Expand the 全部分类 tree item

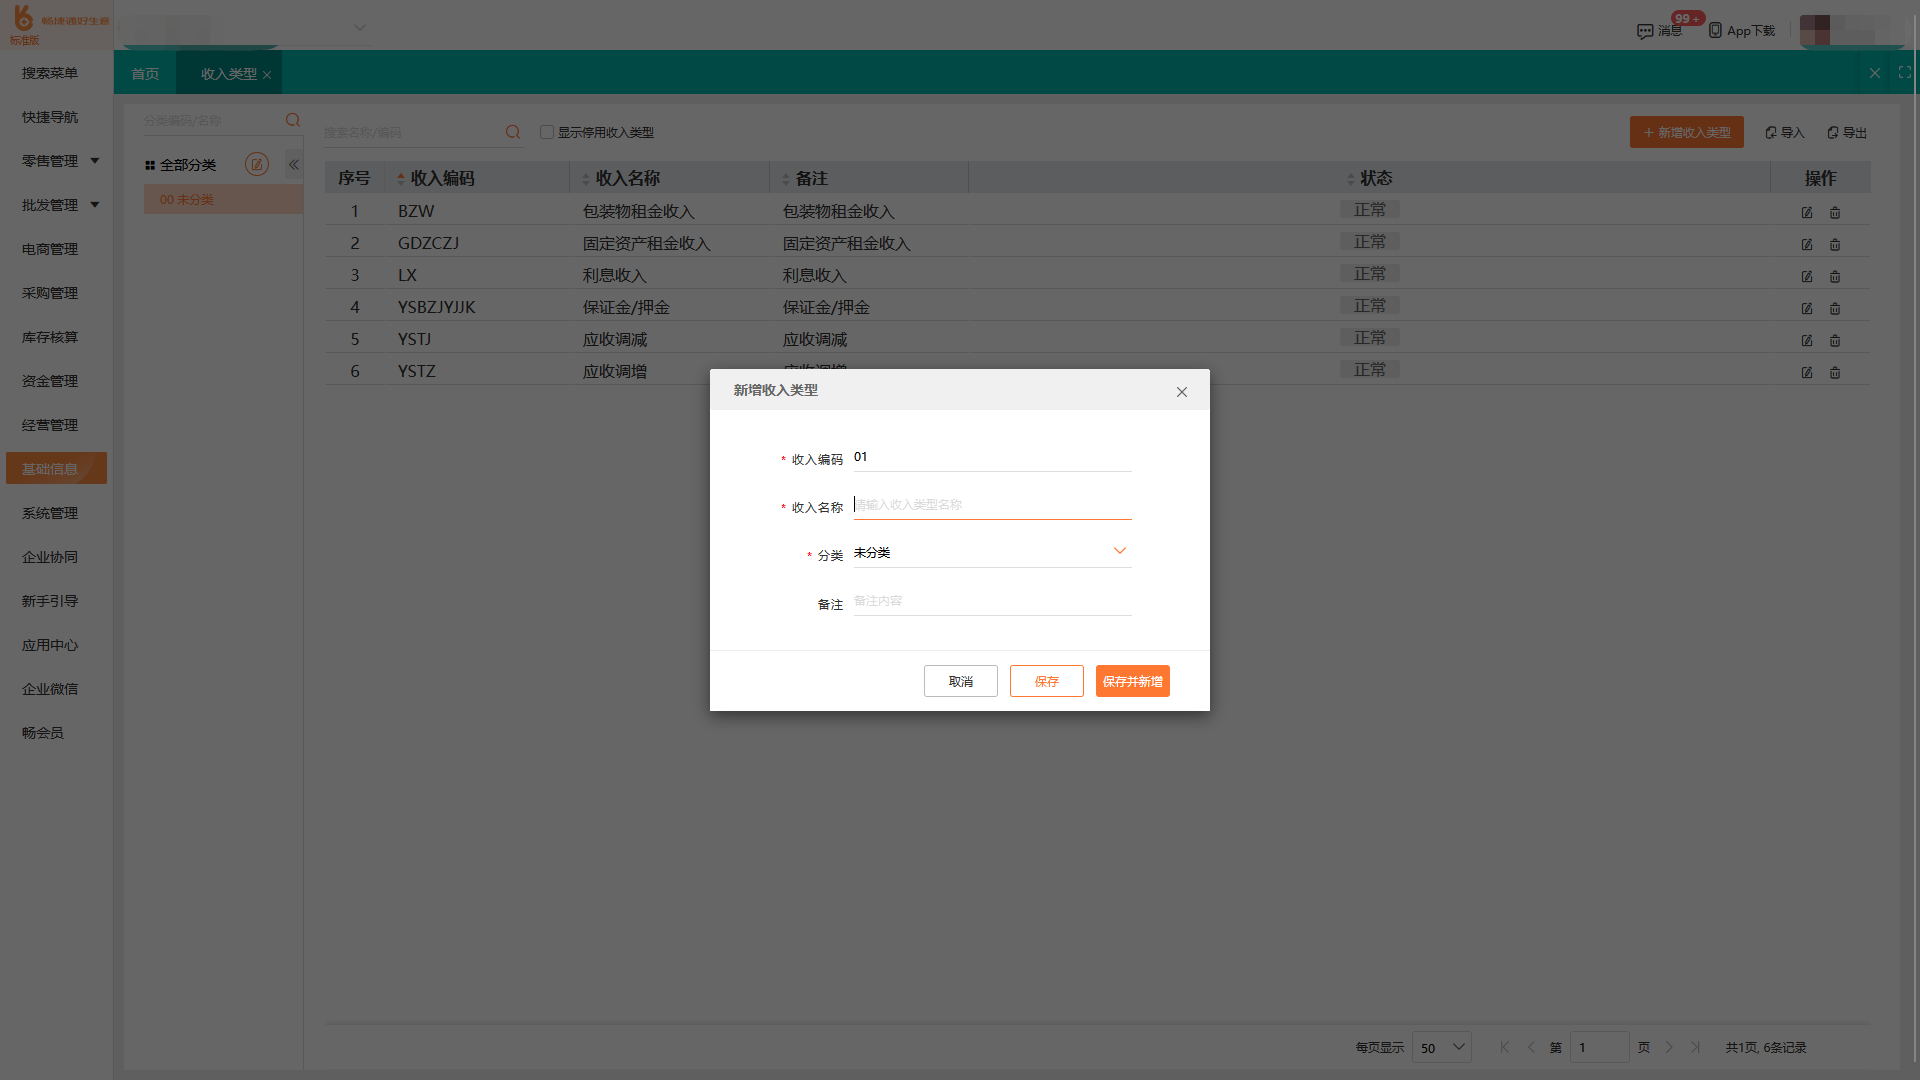click(x=149, y=164)
